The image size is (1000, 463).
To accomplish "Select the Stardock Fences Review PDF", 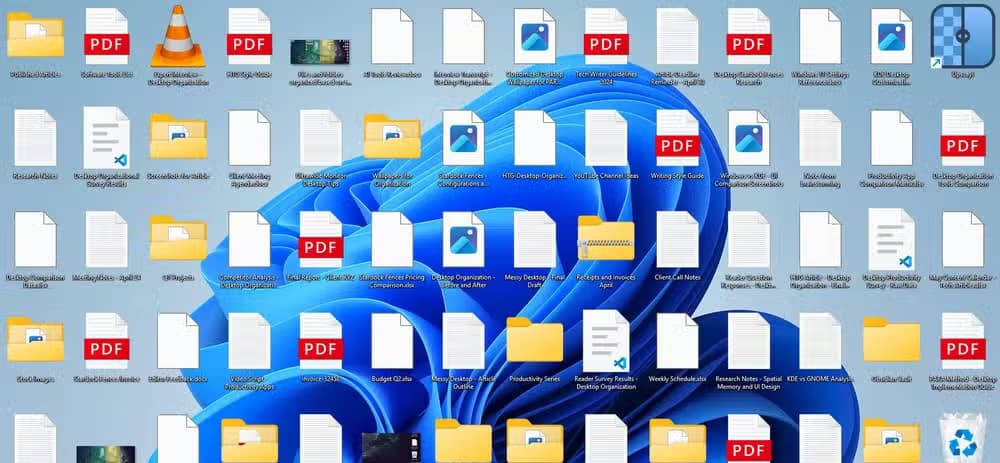I will click(107, 341).
